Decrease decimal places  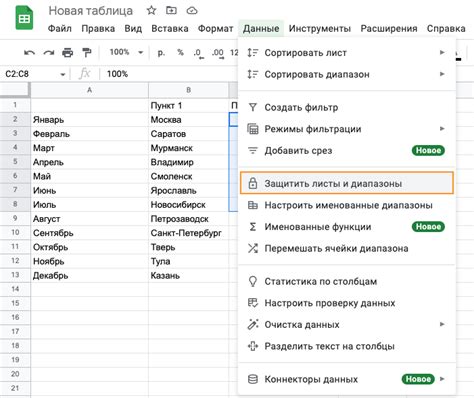coord(198,53)
